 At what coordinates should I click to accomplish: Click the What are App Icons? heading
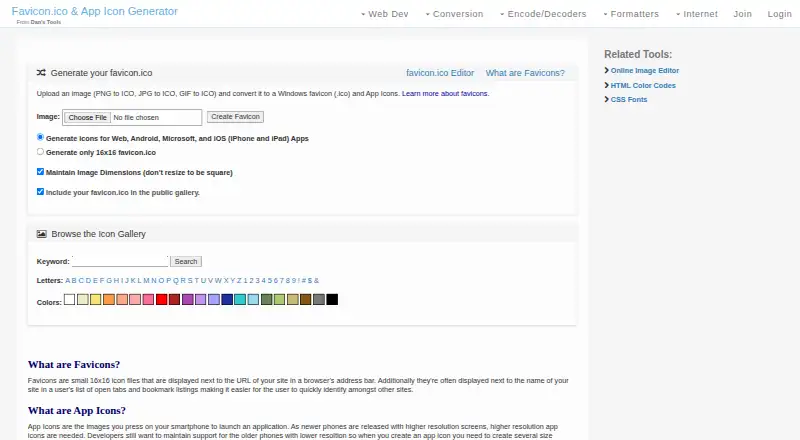coord(77,410)
